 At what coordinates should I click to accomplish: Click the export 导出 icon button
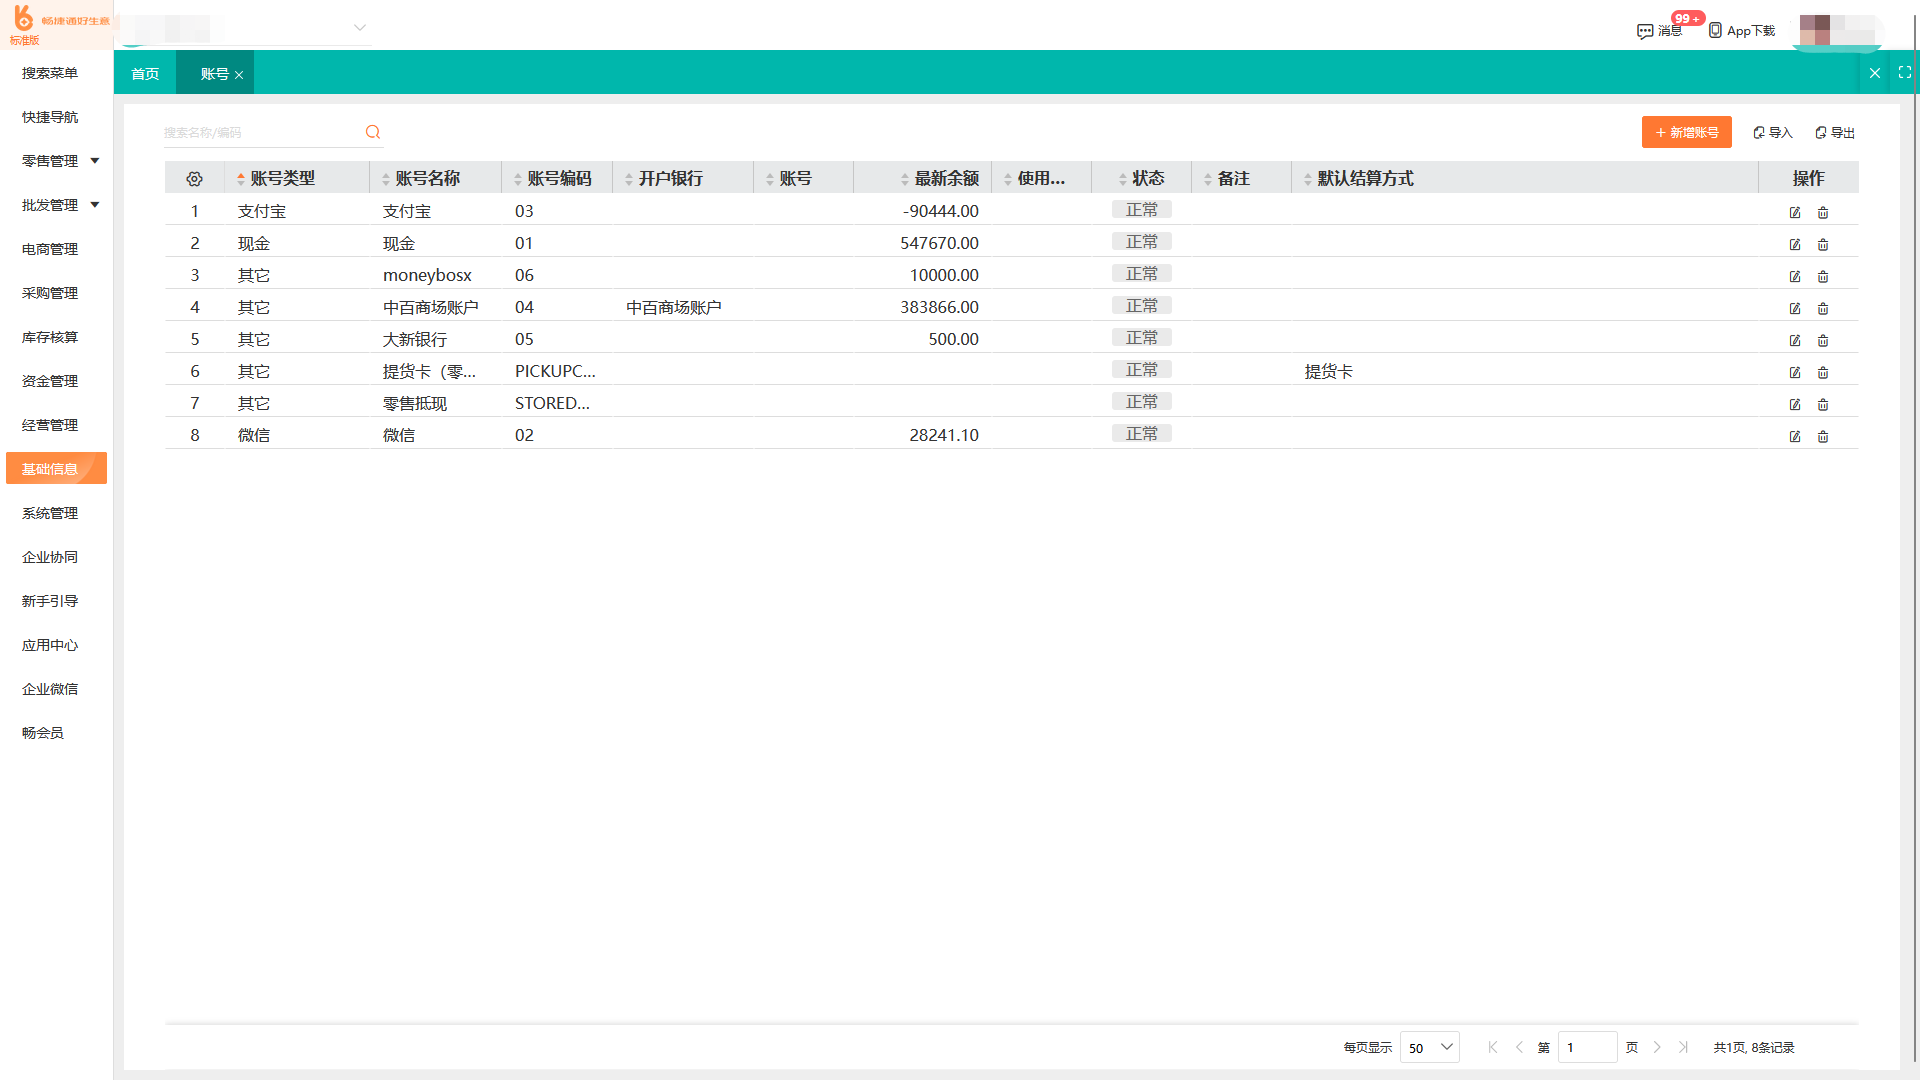click(1837, 132)
